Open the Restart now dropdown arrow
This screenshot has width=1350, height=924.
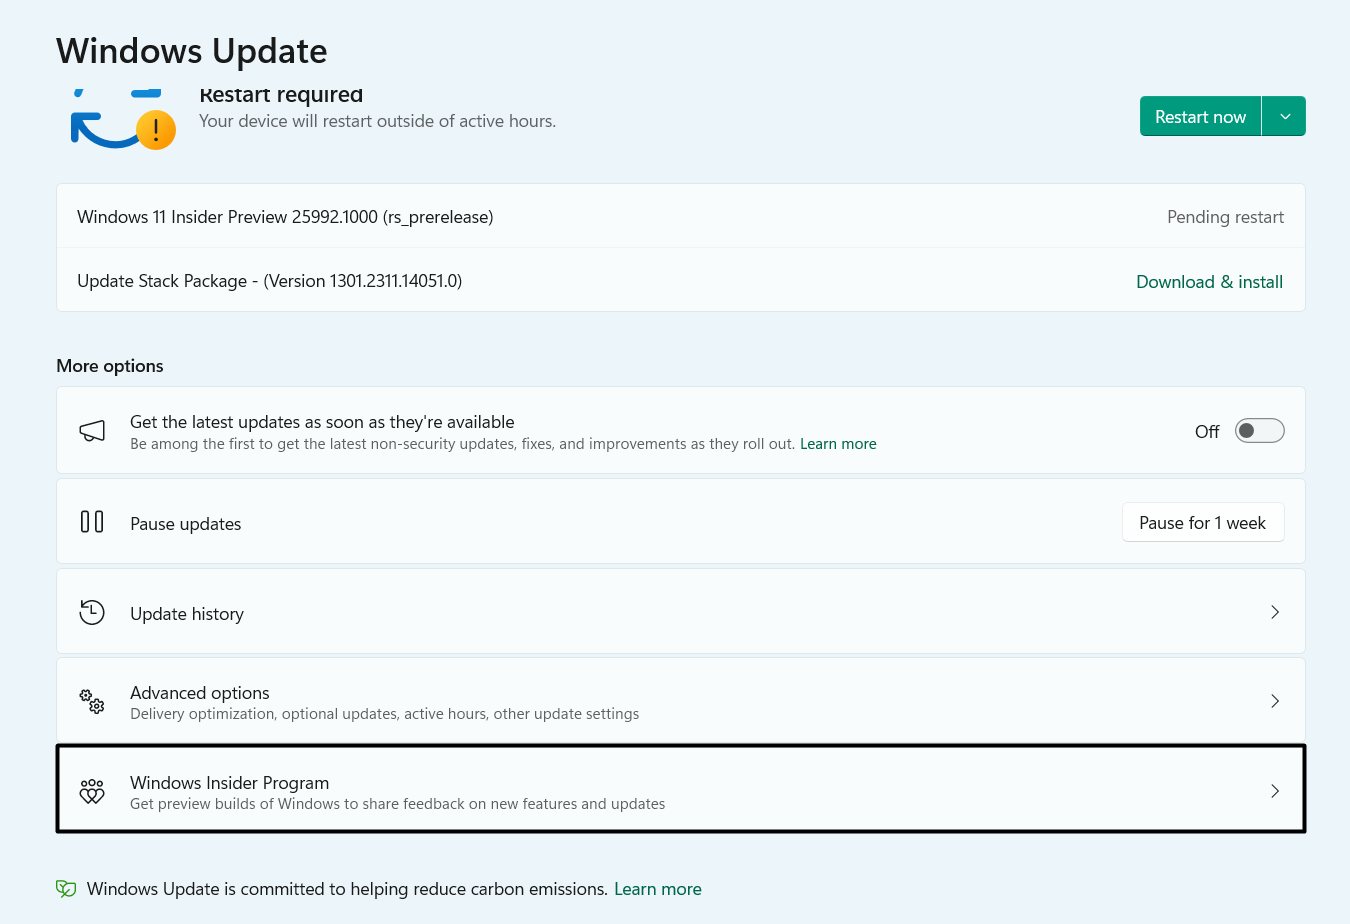pos(1284,116)
